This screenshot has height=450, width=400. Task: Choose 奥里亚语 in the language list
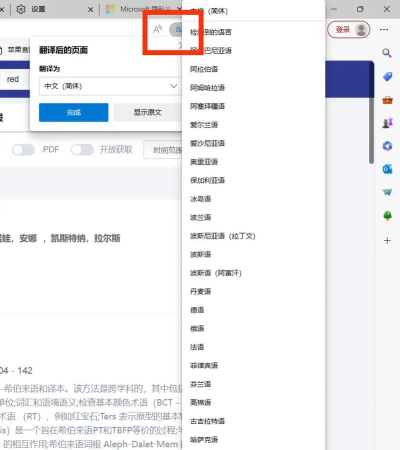(253, 162)
